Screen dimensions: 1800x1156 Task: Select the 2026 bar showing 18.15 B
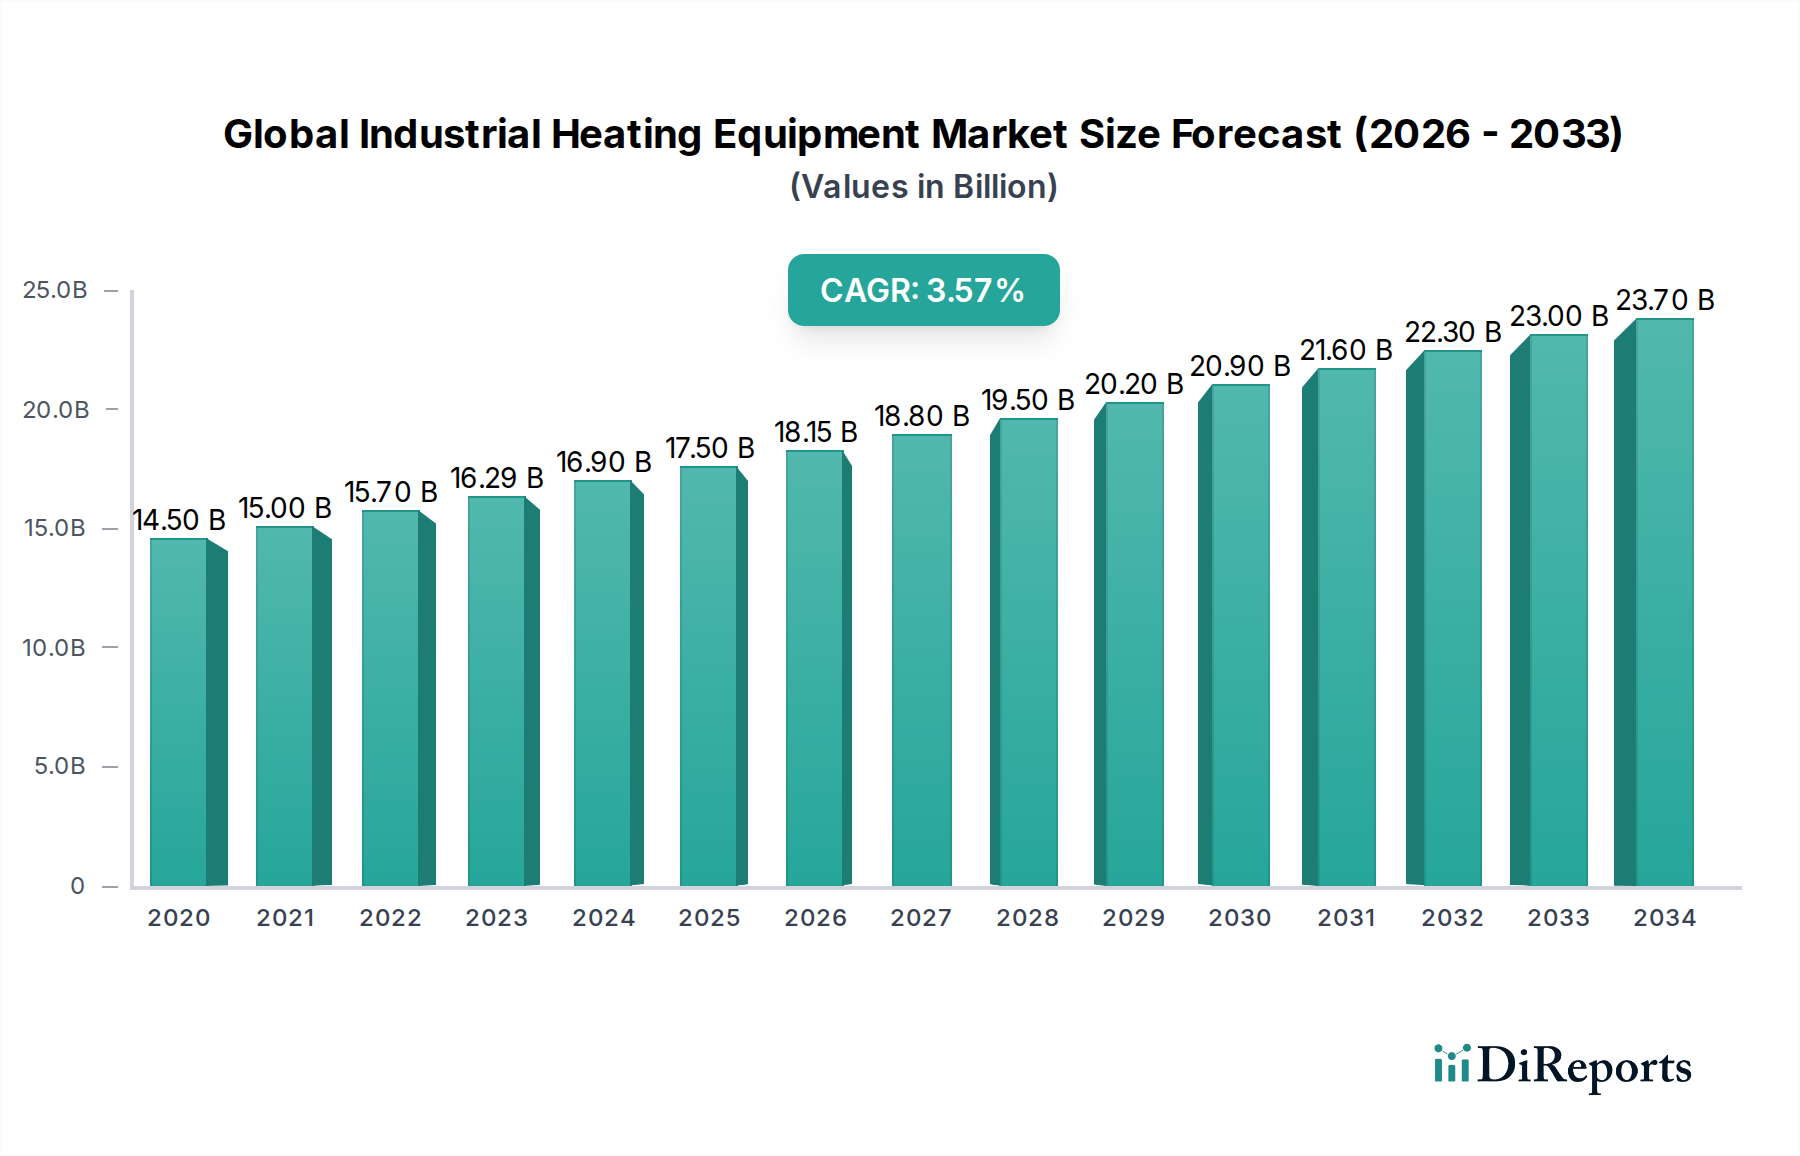pyautogui.click(x=818, y=670)
